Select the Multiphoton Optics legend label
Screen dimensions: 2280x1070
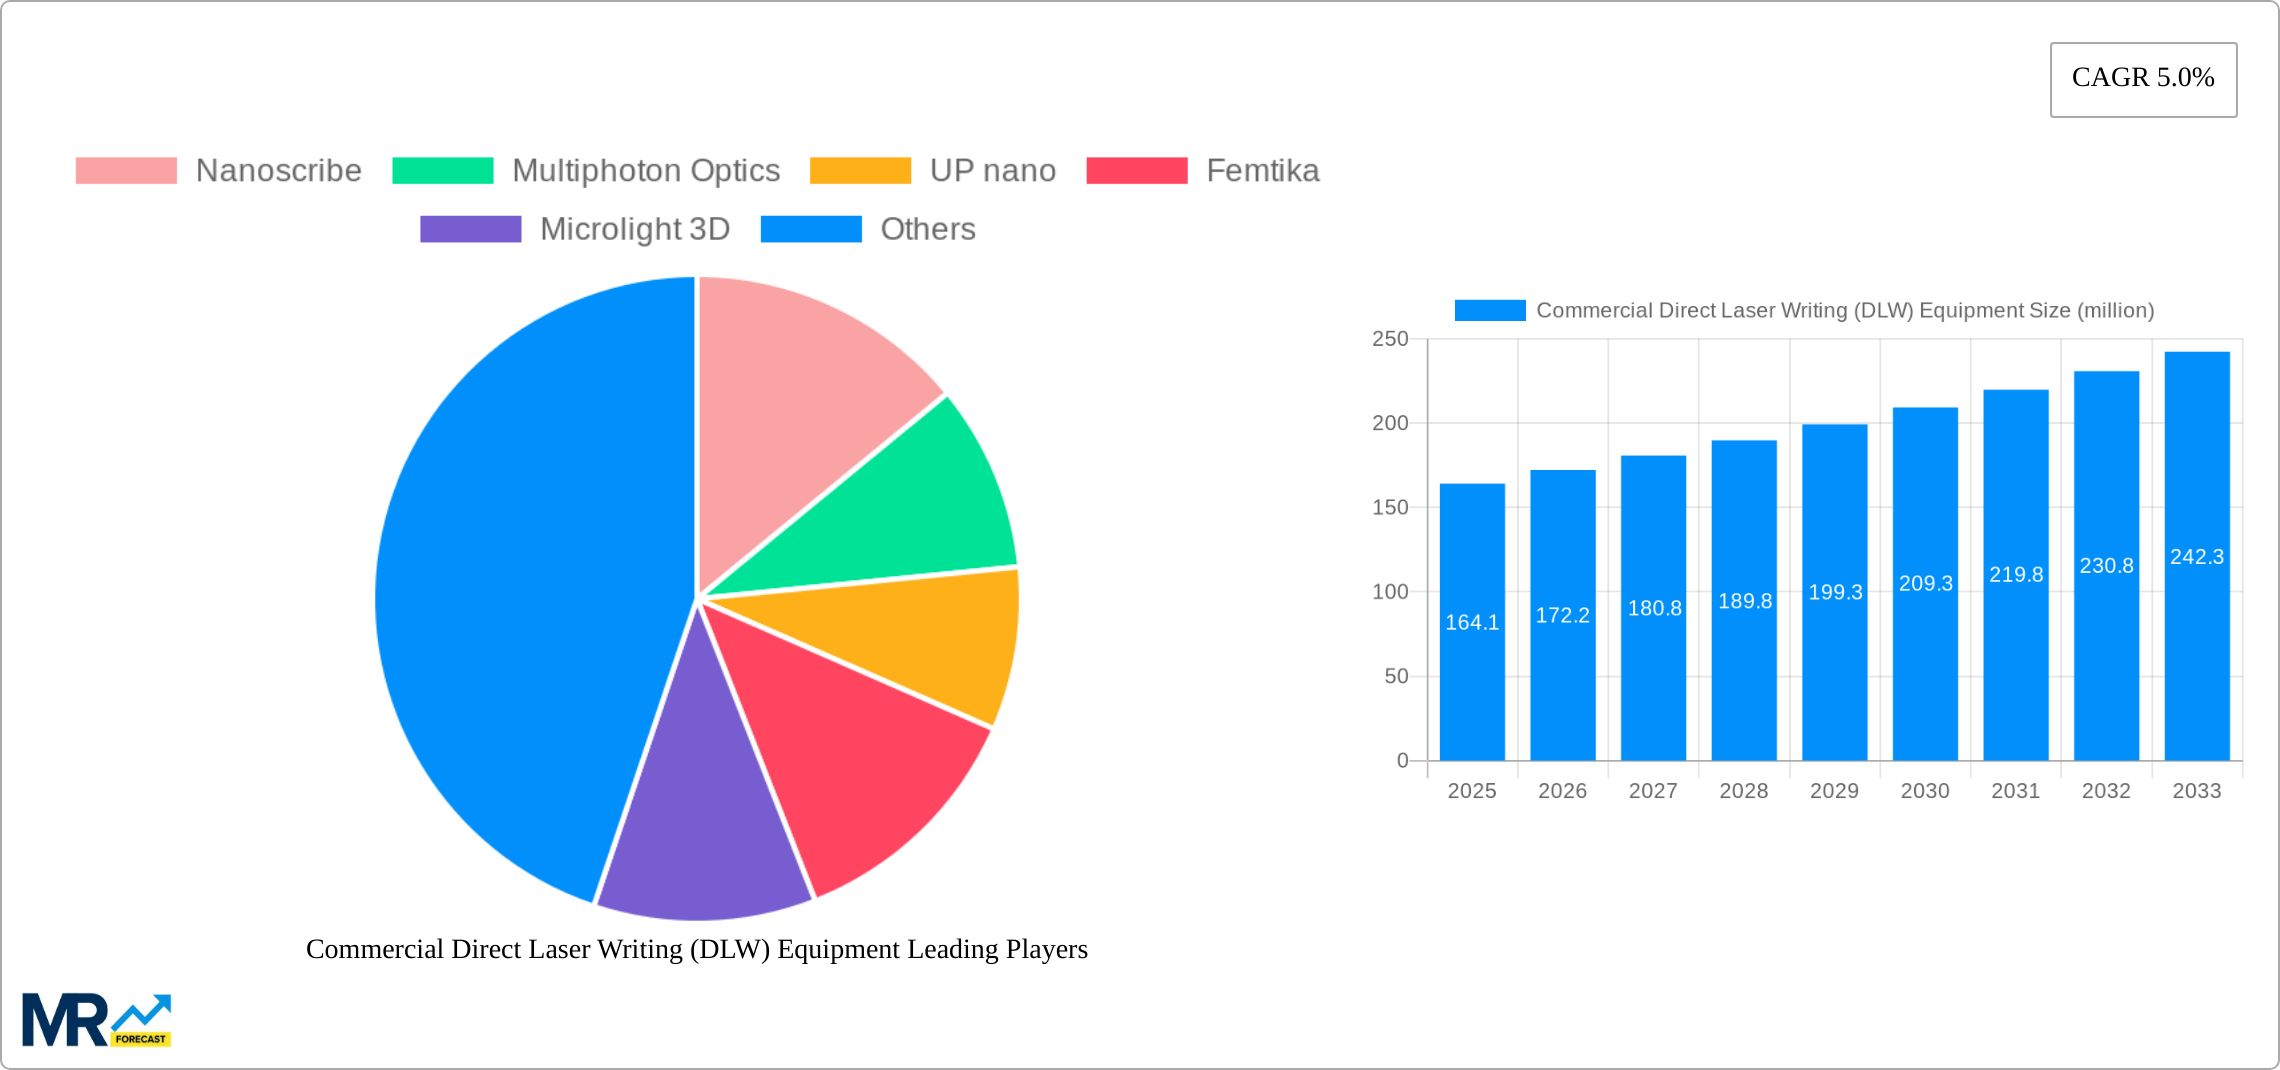click(x=646, y=170)
